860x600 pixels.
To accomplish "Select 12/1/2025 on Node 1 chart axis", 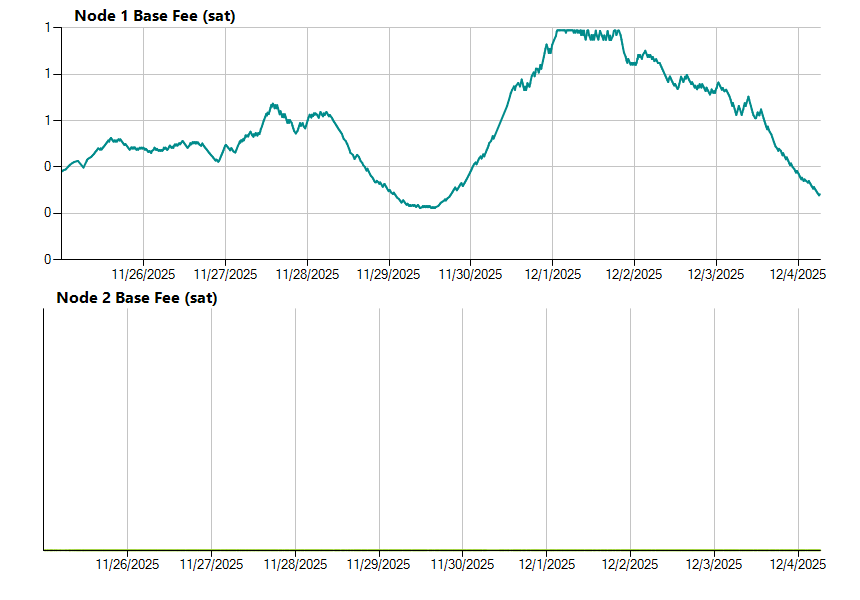I will (553, 273).
